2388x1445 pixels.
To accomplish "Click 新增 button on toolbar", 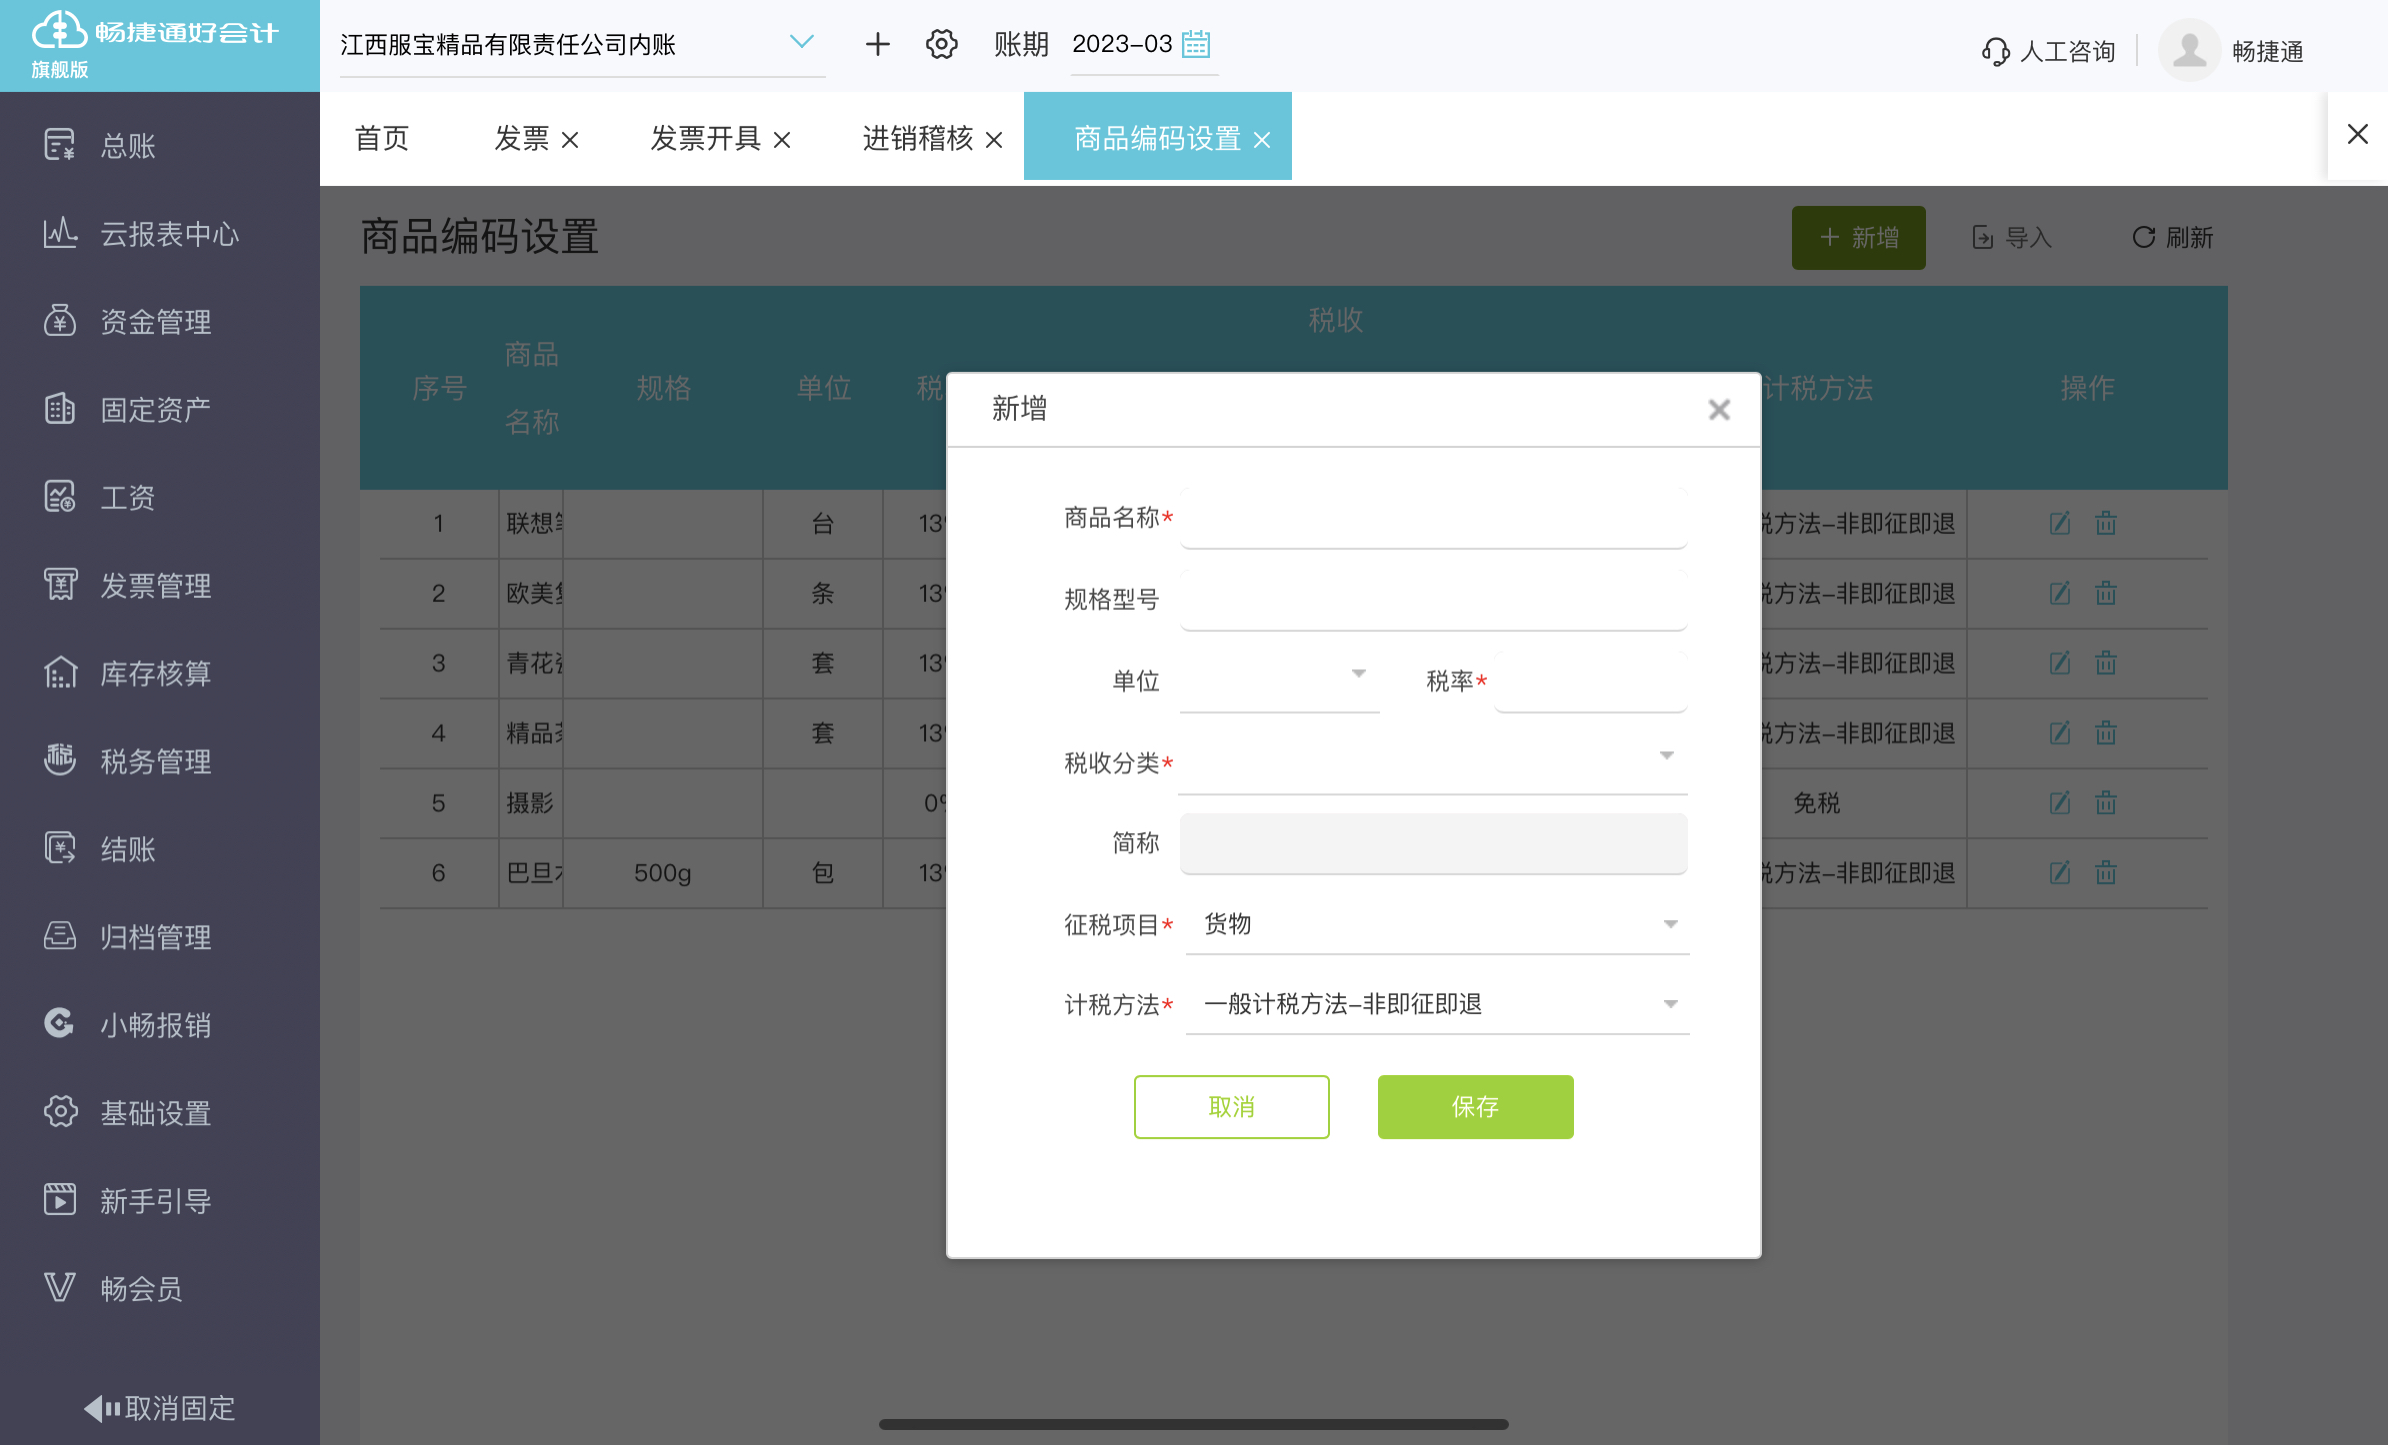I will coord(1859,237).
